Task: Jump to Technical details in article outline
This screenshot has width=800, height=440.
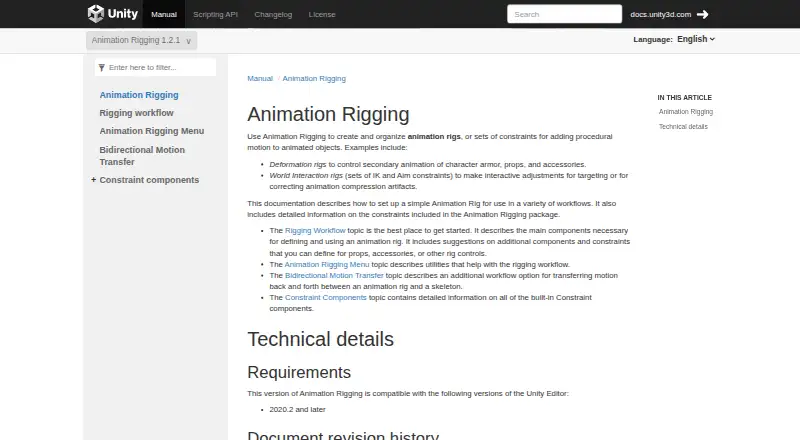Action: click(x=683, y=127)
